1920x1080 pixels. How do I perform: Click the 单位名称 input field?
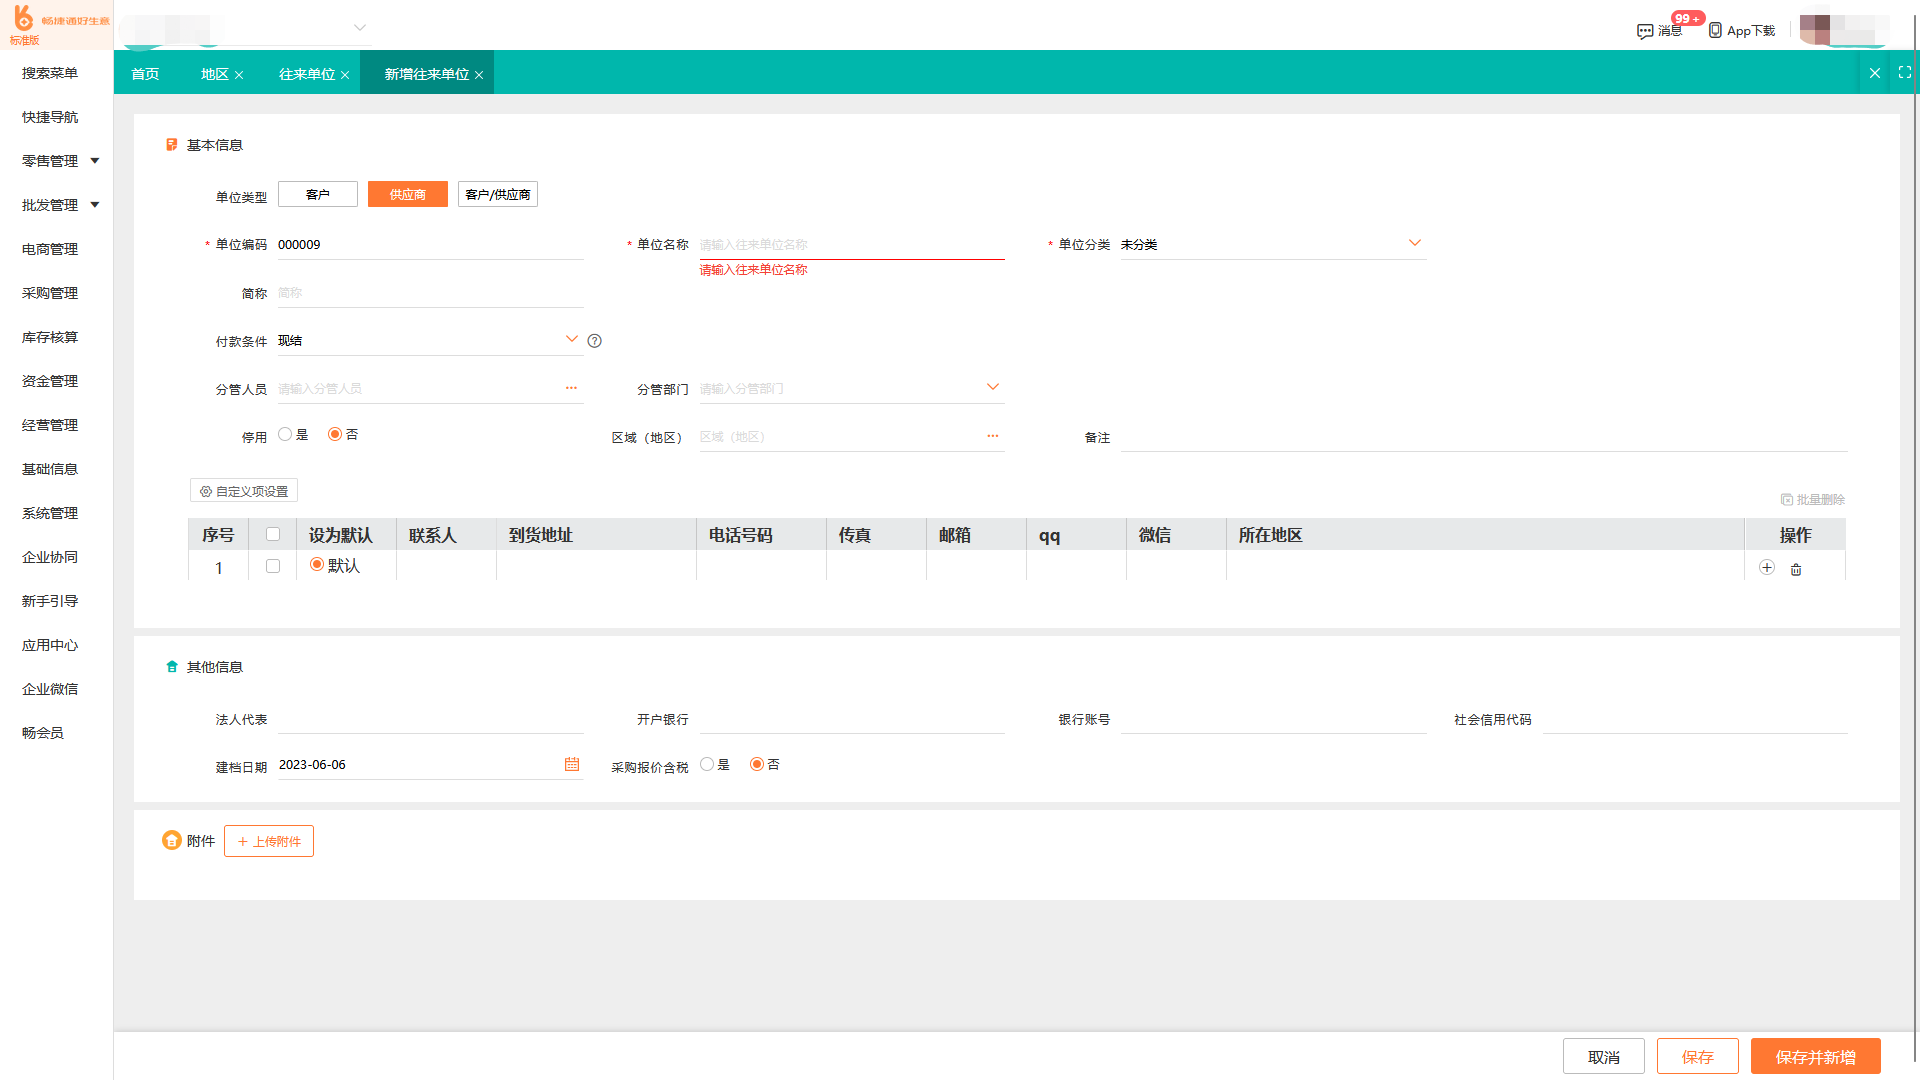(849, 244)
